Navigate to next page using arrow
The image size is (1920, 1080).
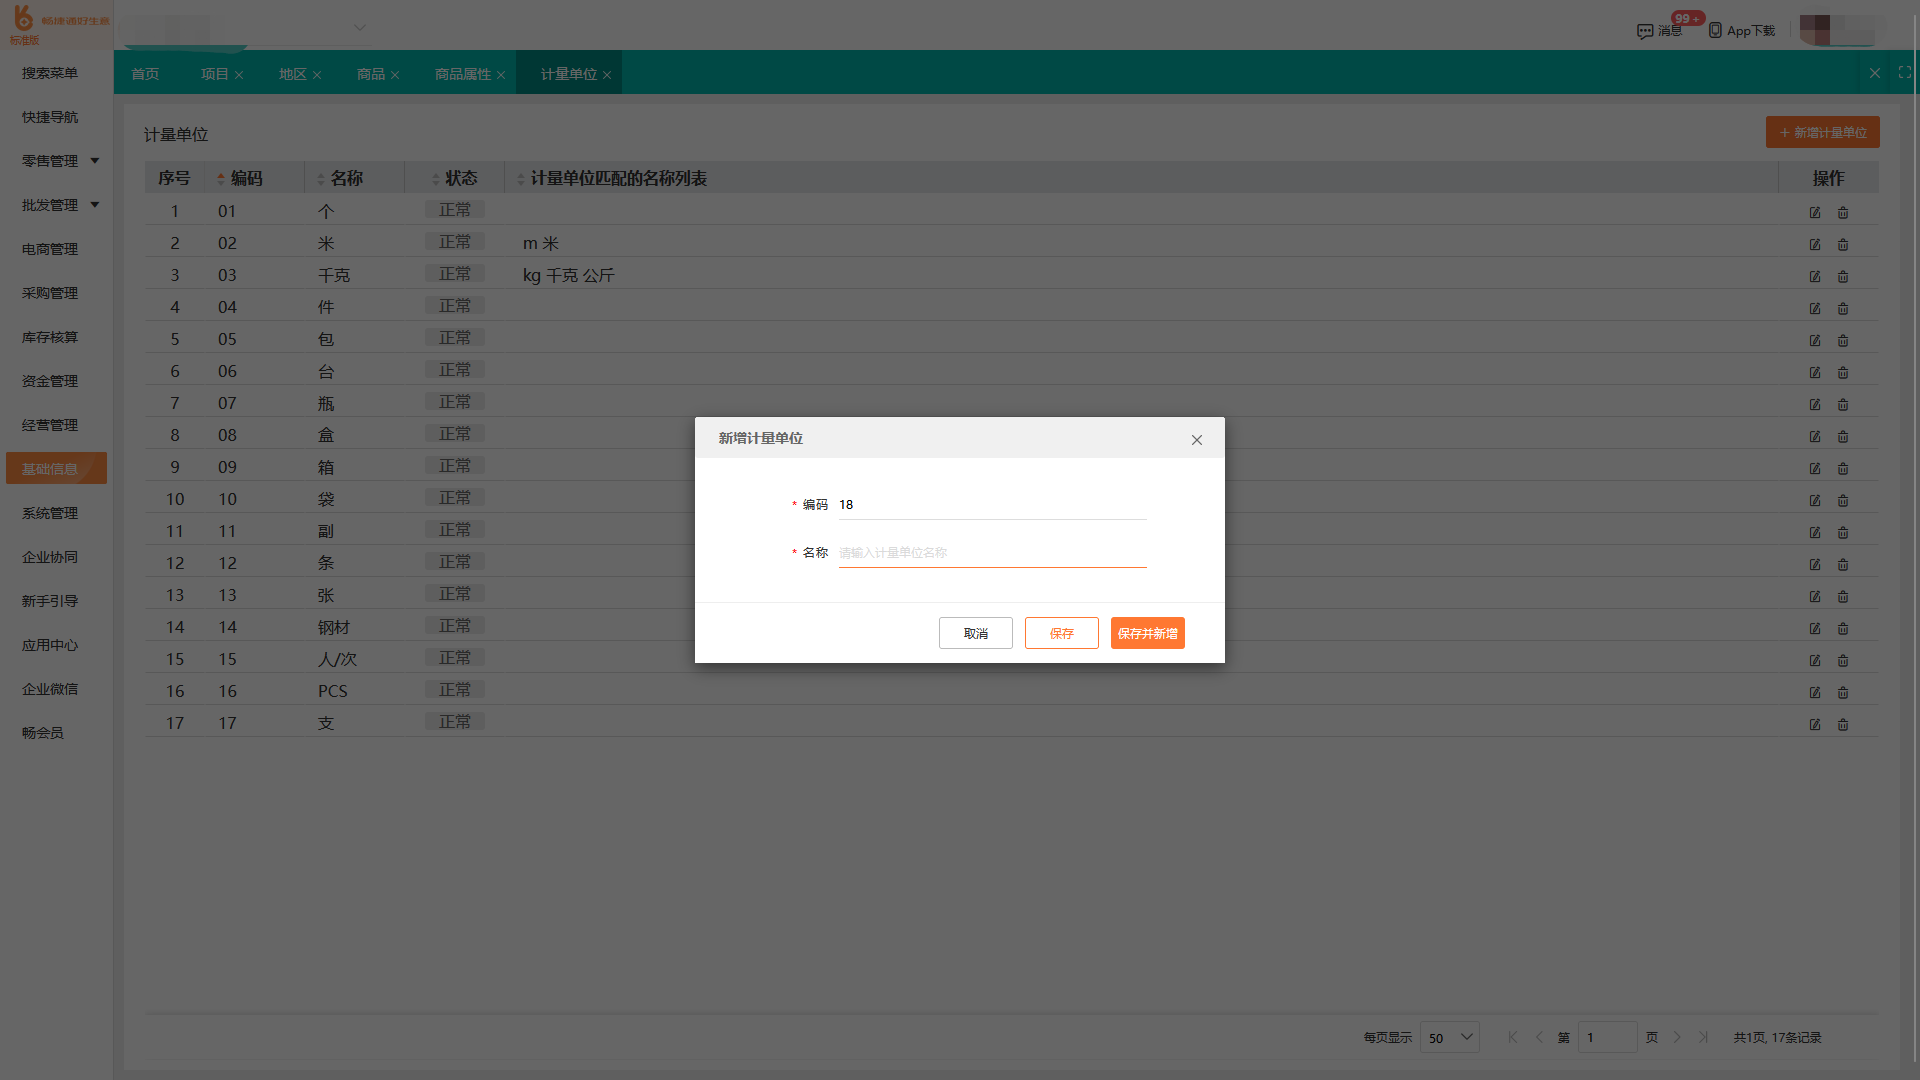click(1677, 1038)
